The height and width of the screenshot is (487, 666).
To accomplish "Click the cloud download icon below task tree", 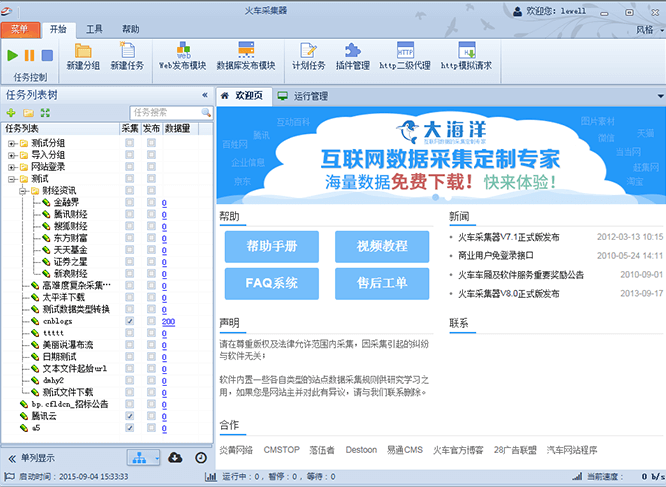I will point(175,457).
